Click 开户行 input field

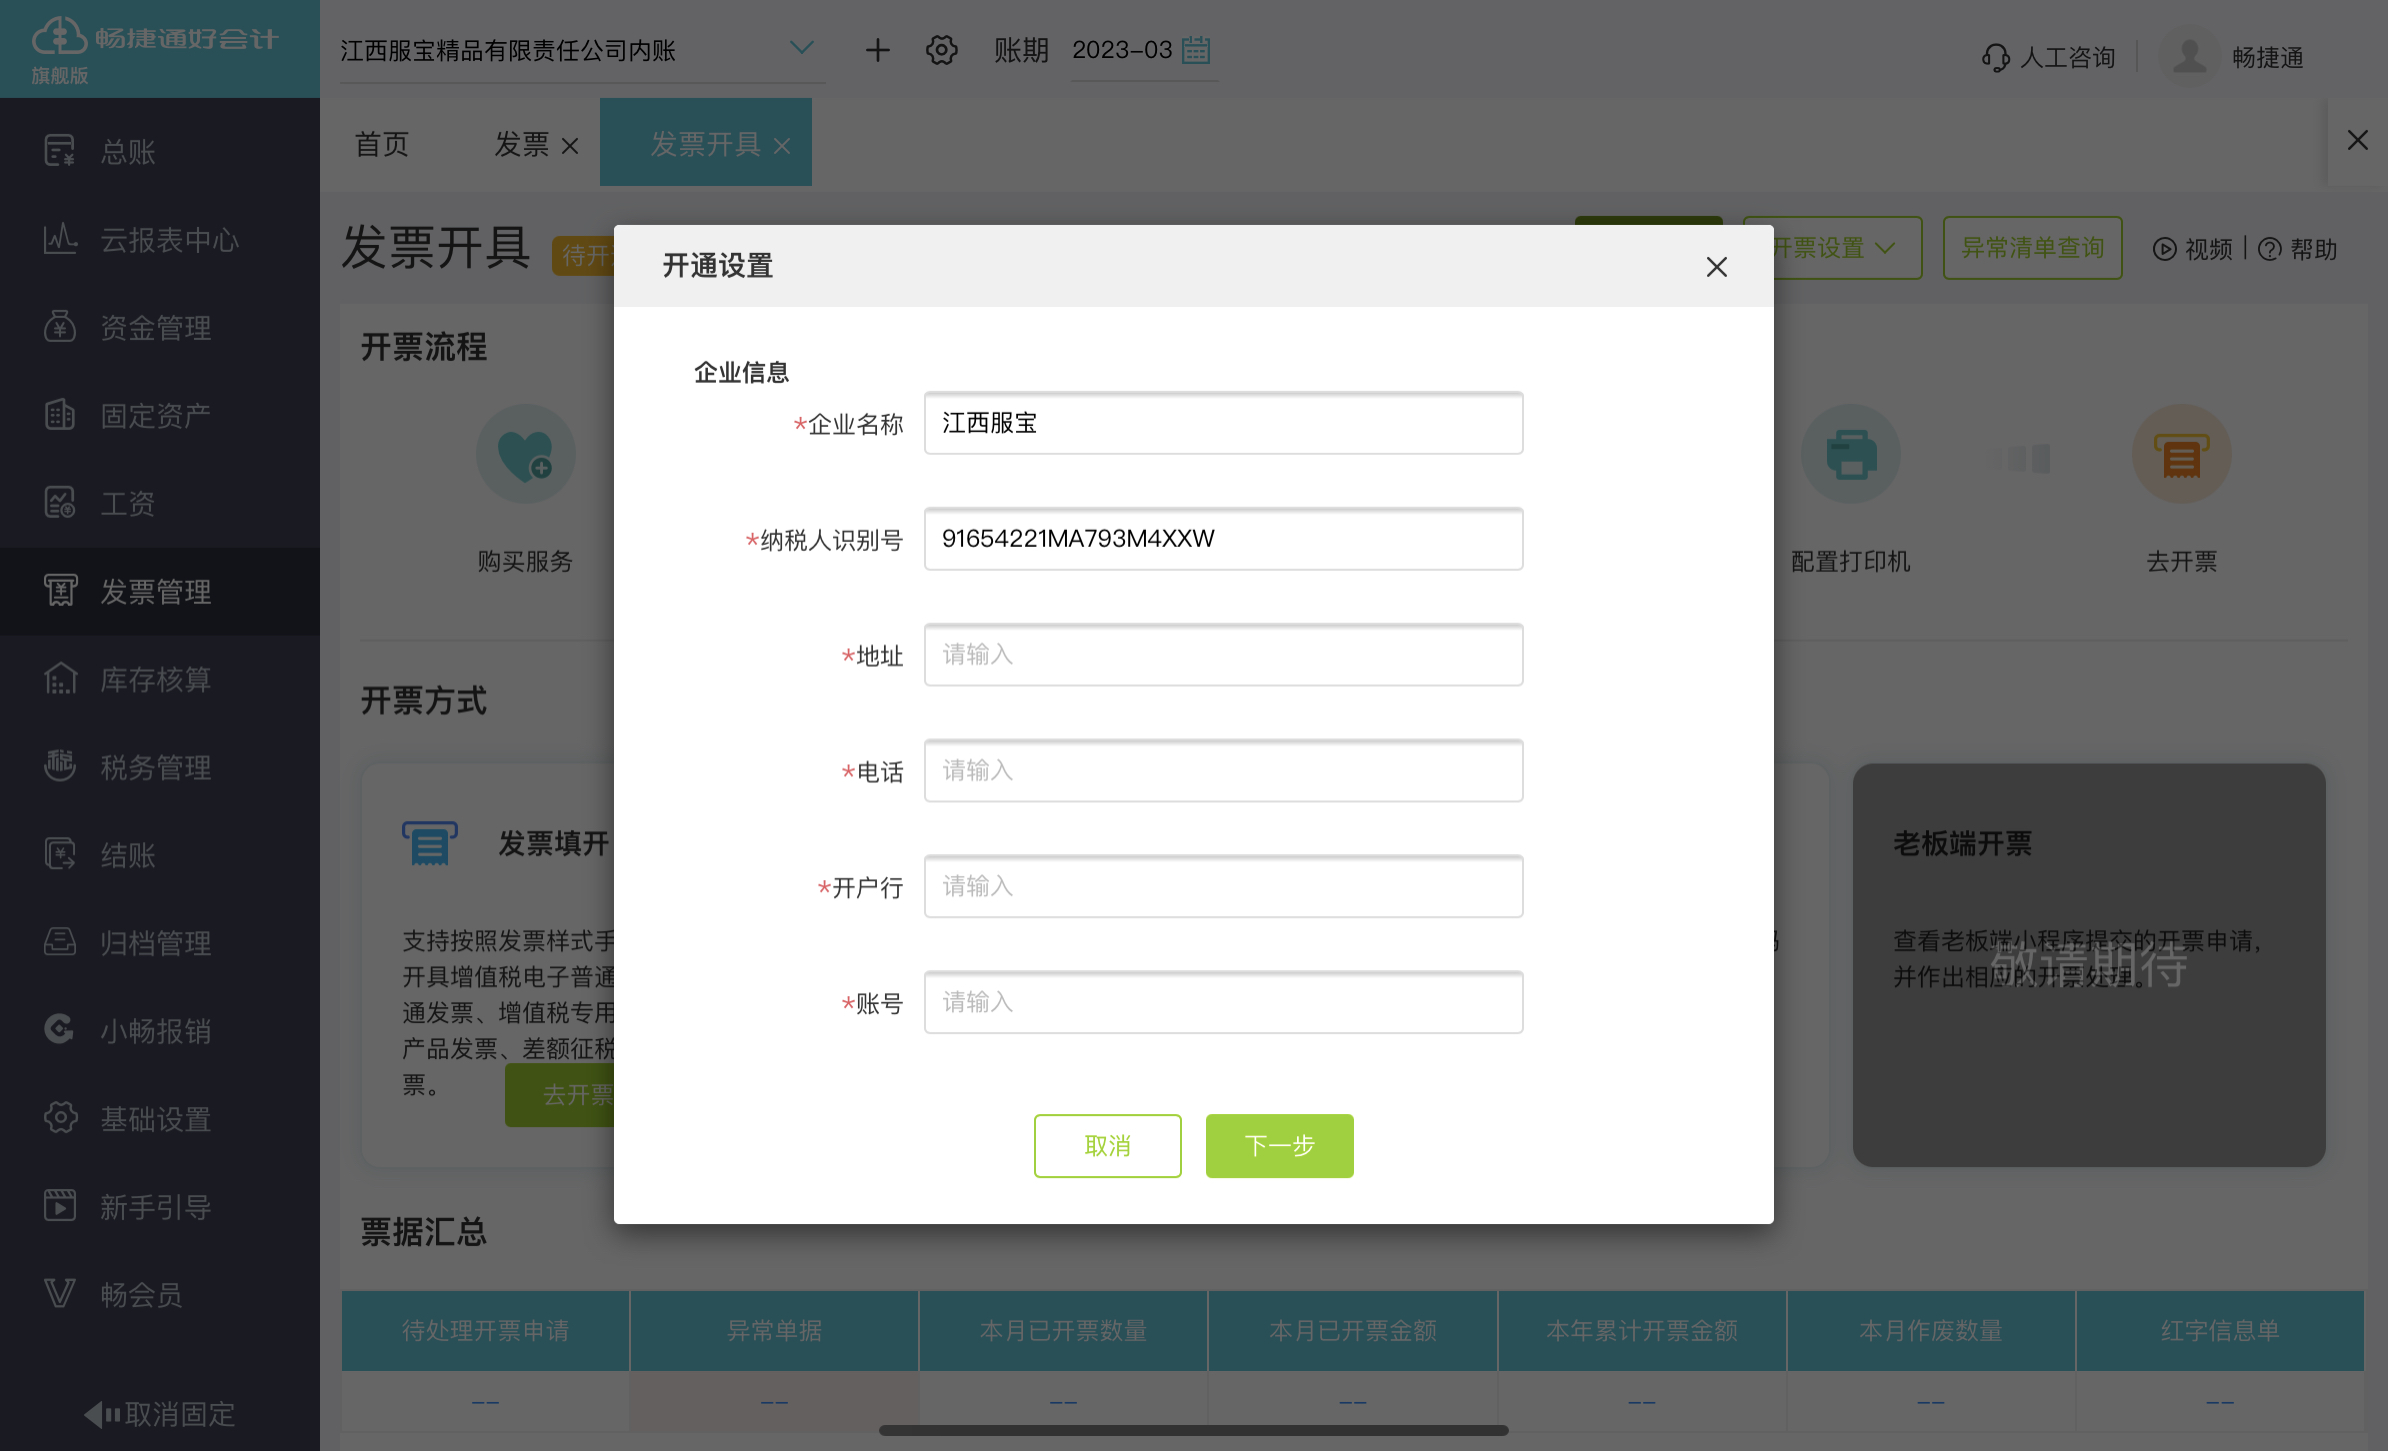[1221, 887]
